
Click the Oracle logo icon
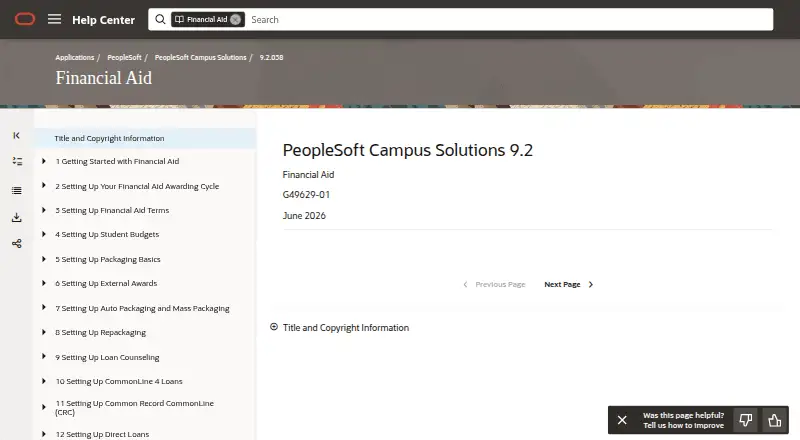(25, 19)
